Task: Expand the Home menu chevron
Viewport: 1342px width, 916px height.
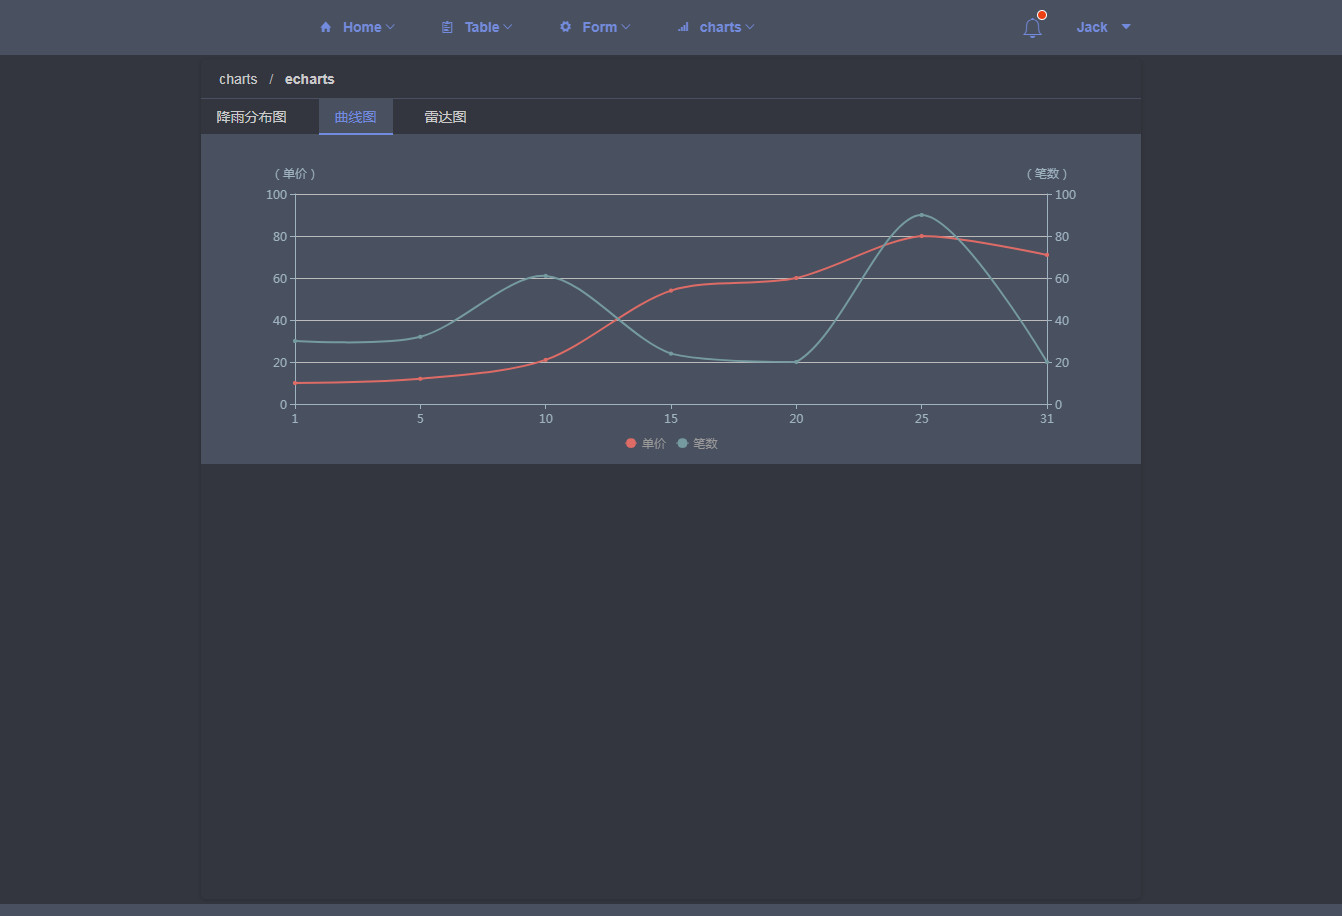Action: 390,27
